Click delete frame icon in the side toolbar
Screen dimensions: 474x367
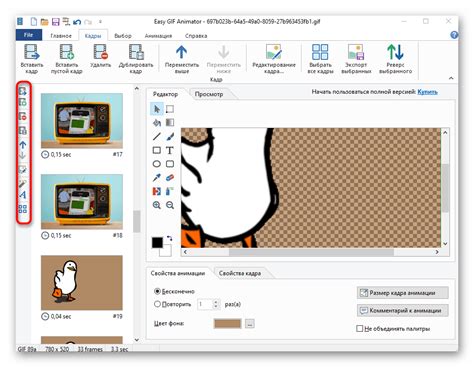(x=23, y=117)
